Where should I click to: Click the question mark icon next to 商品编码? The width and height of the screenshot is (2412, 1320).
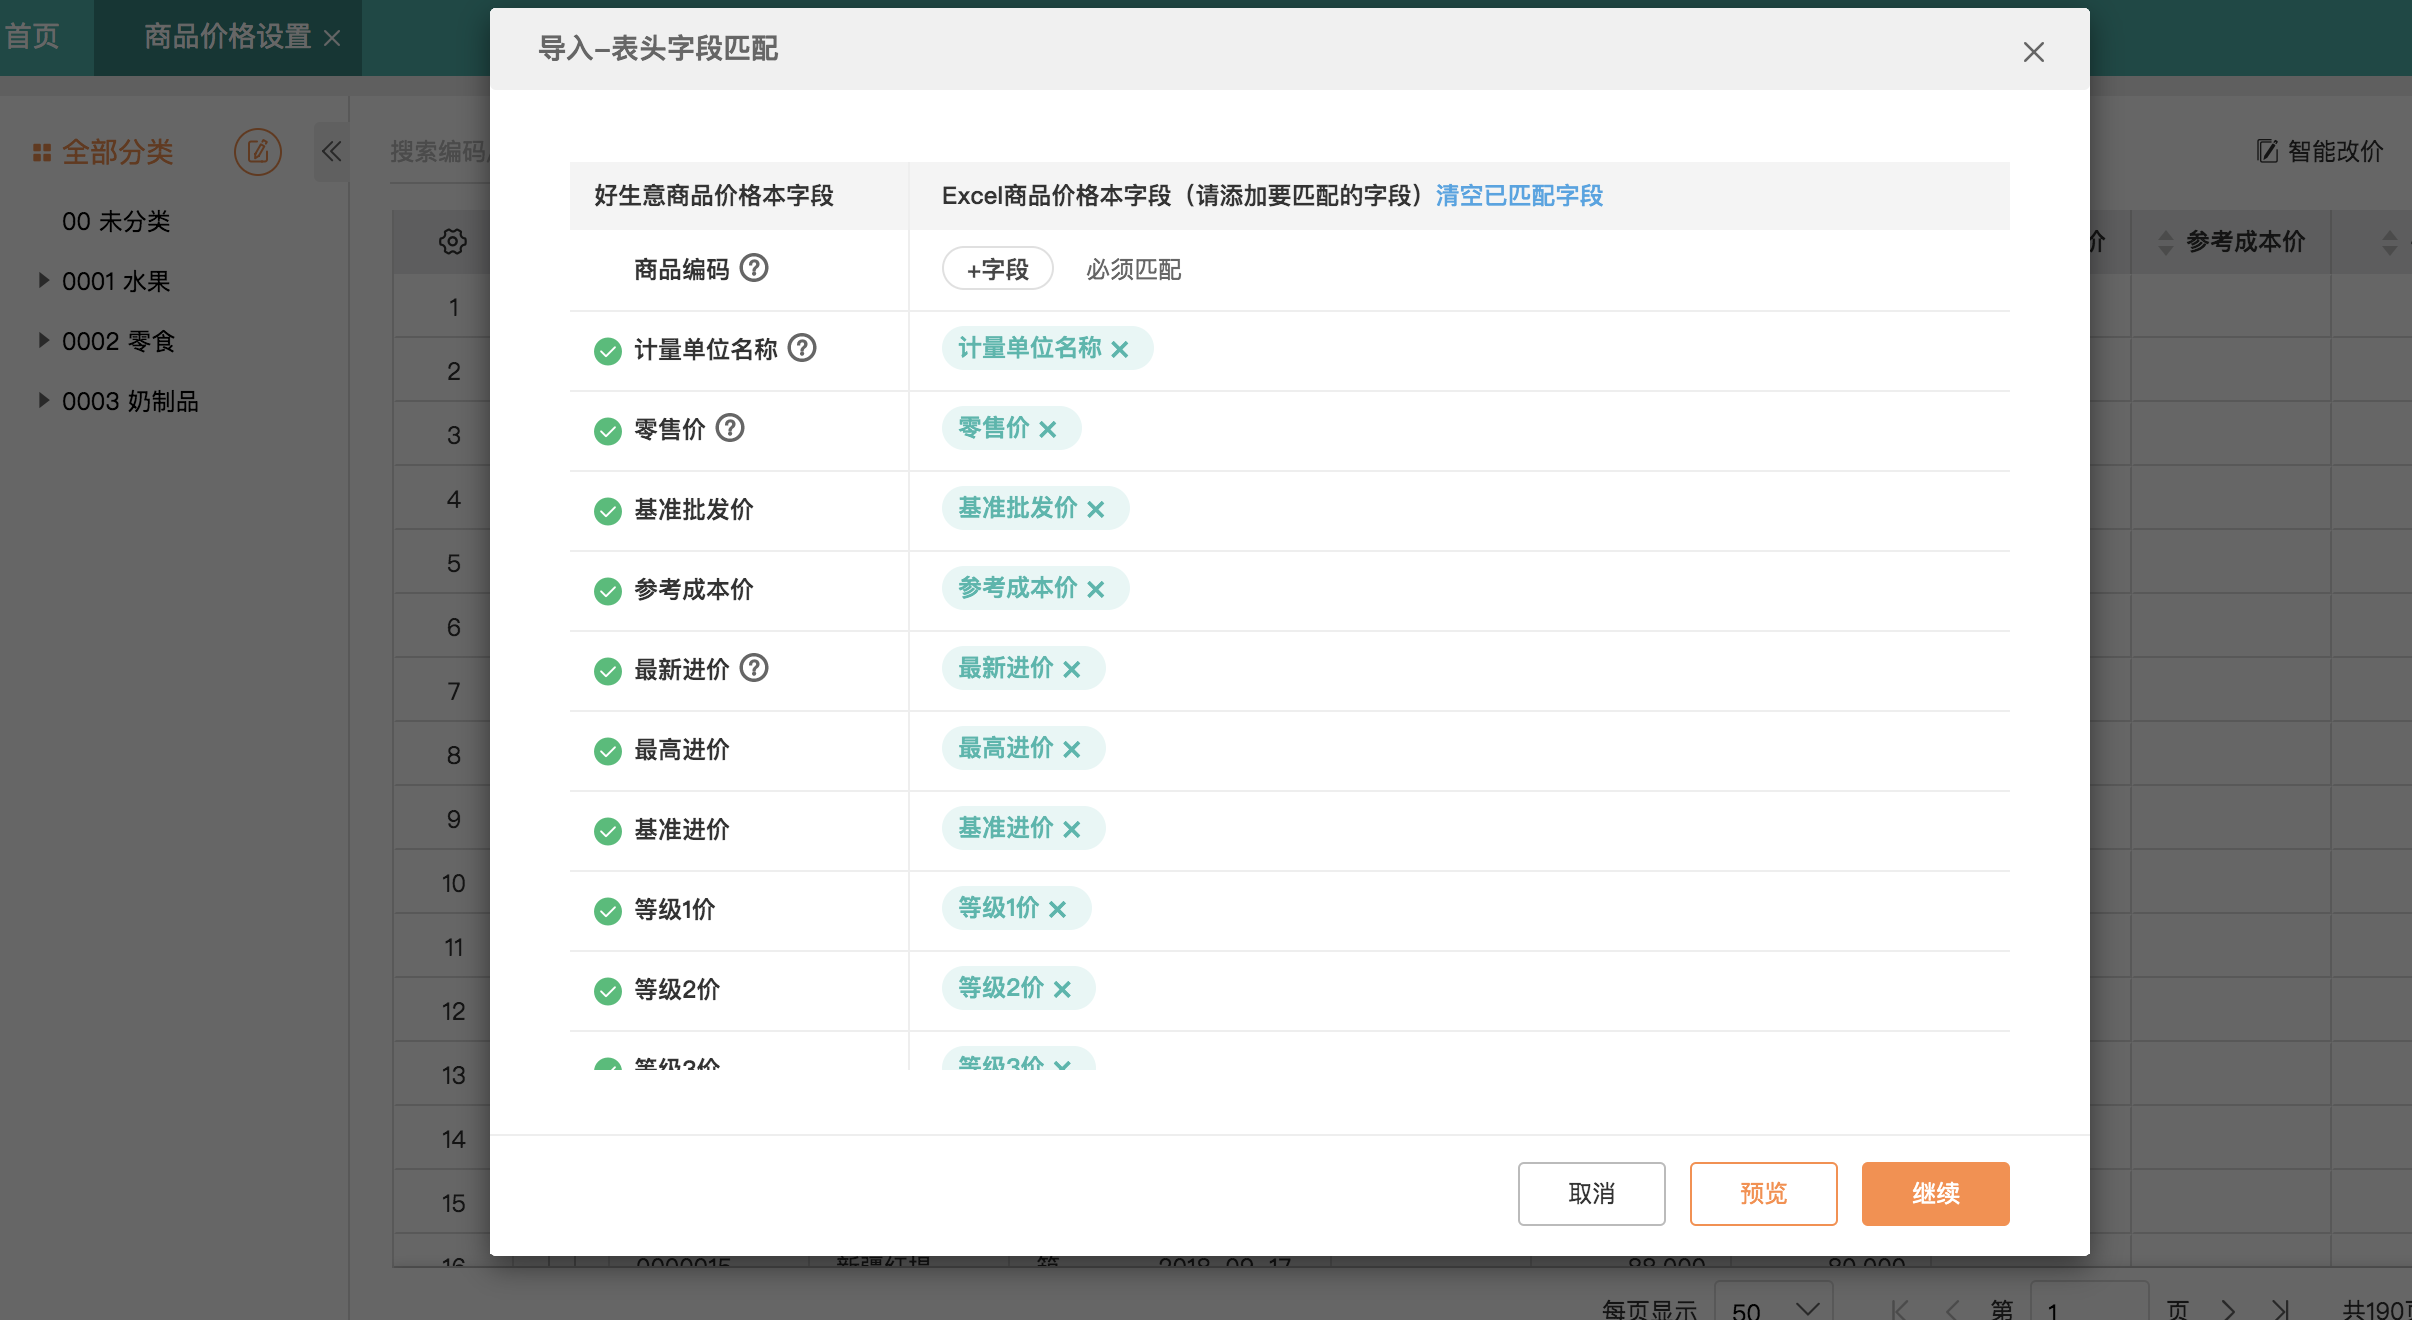[x=759, y=270]
